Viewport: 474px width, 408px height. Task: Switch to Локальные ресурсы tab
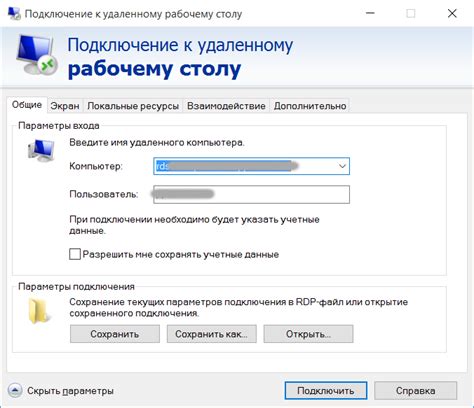tap(133, 106)
